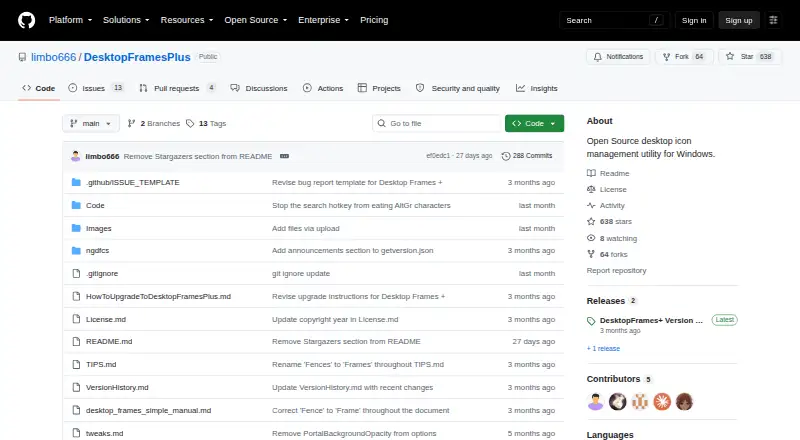Expand the Open Source menu
Image resolution: width=800 pixels, height=440 pixels.
click(256, 20)
